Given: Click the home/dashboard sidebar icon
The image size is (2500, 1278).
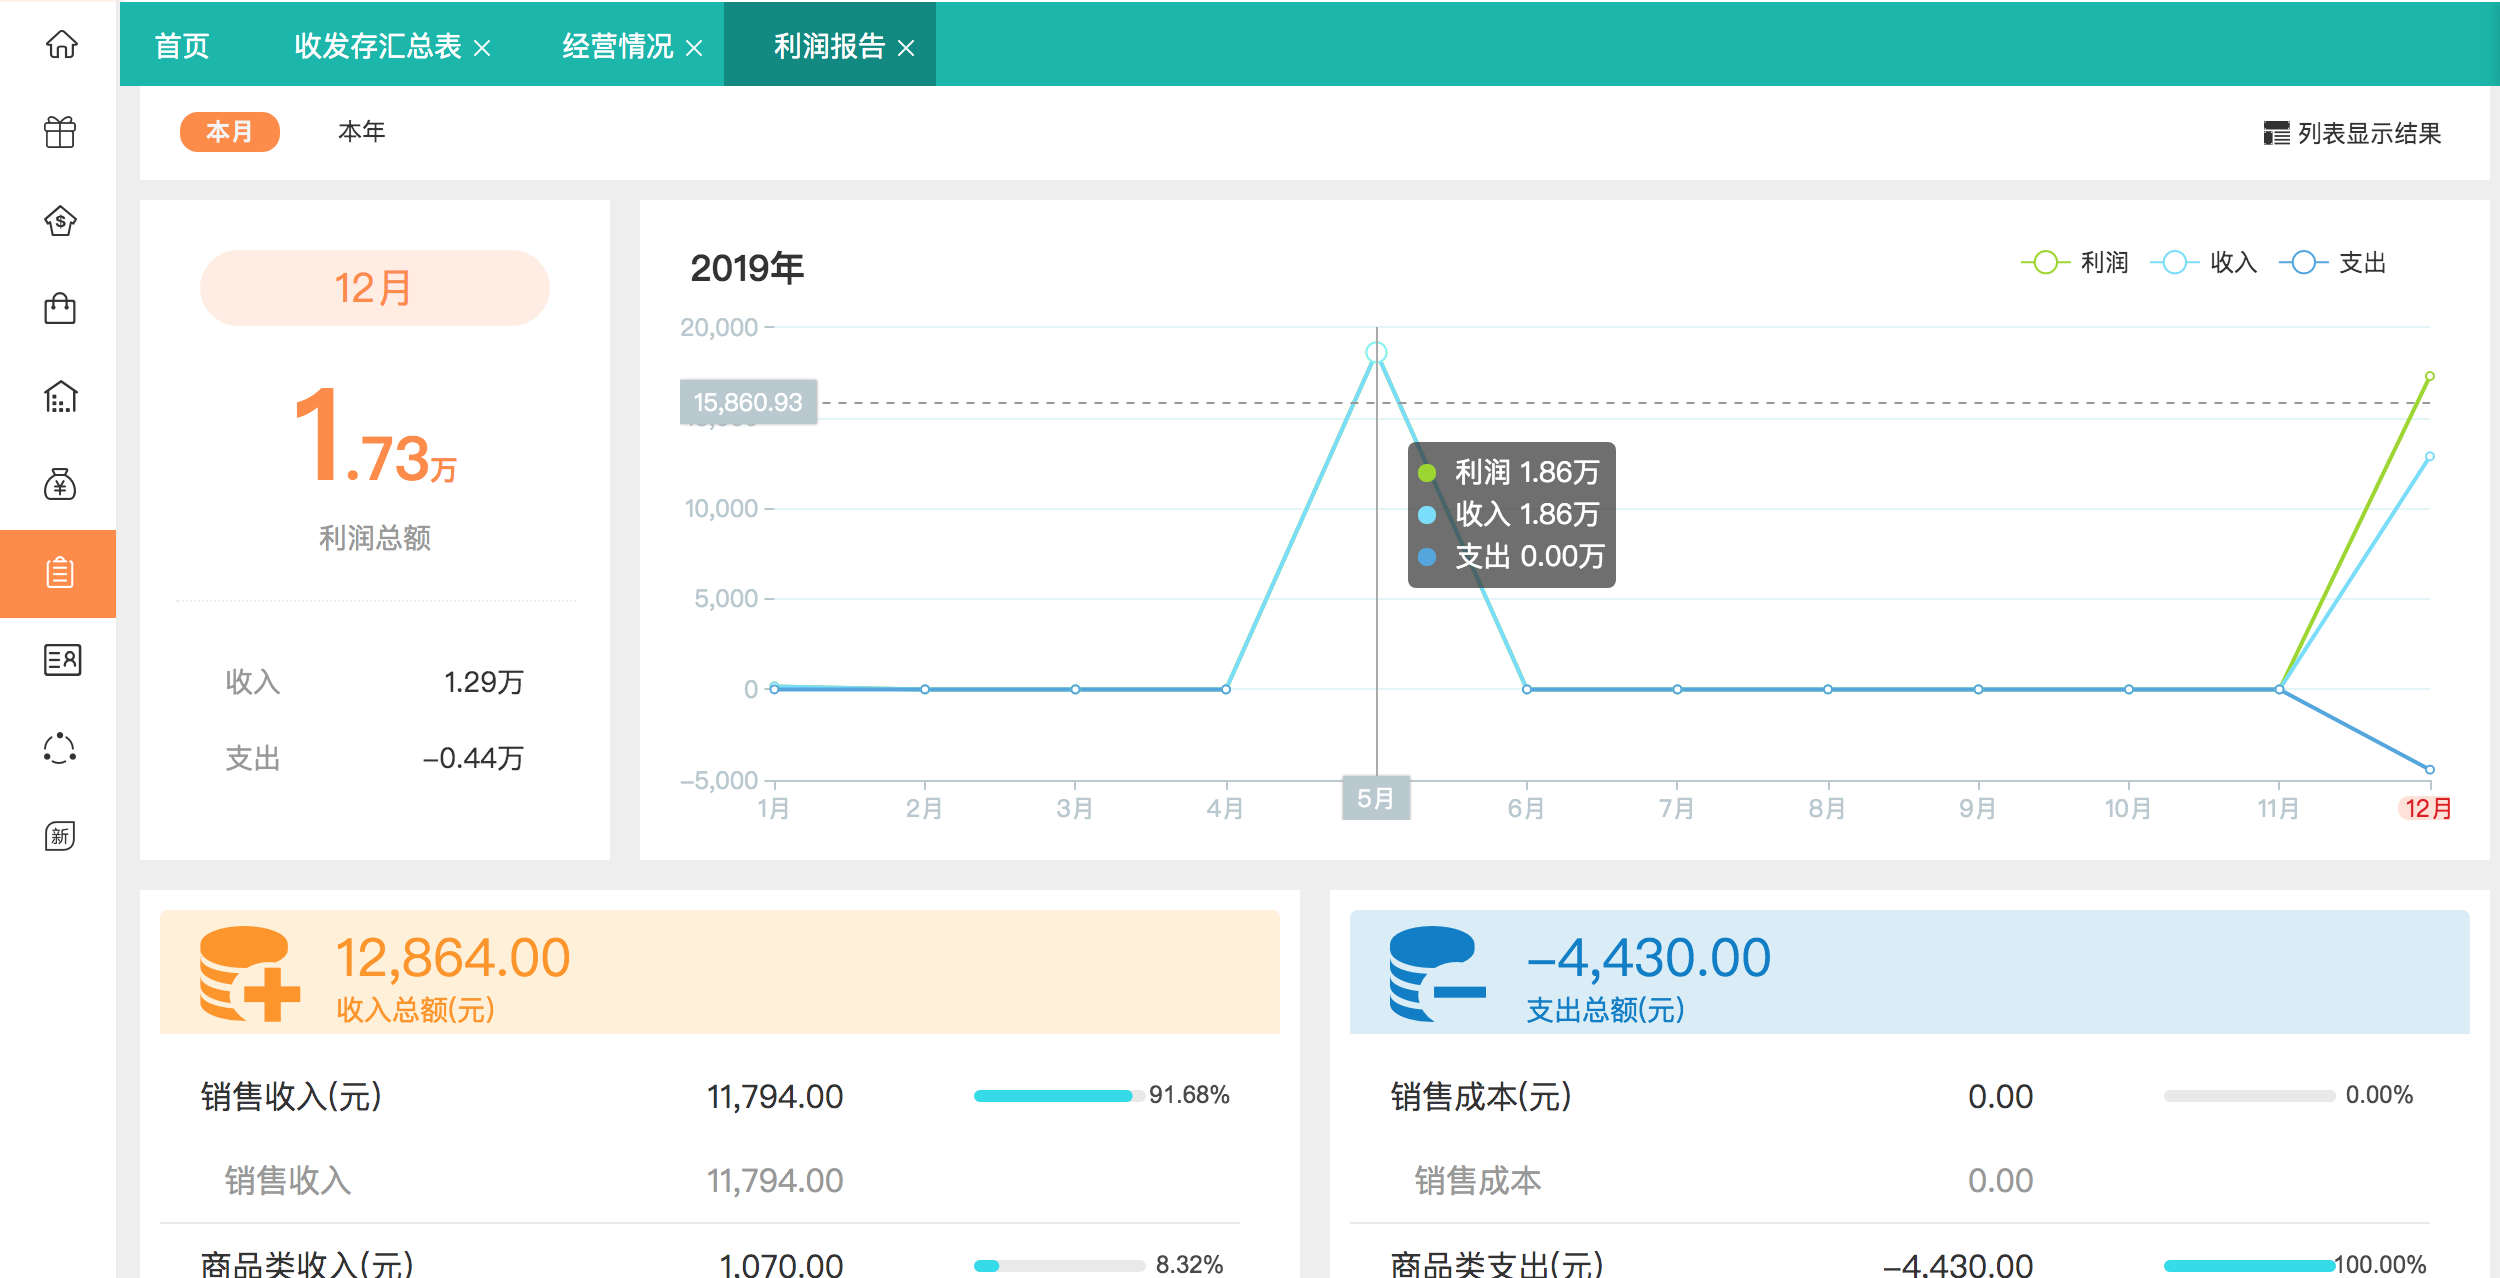Looking at the screenshot, I should tap(62, 44).
